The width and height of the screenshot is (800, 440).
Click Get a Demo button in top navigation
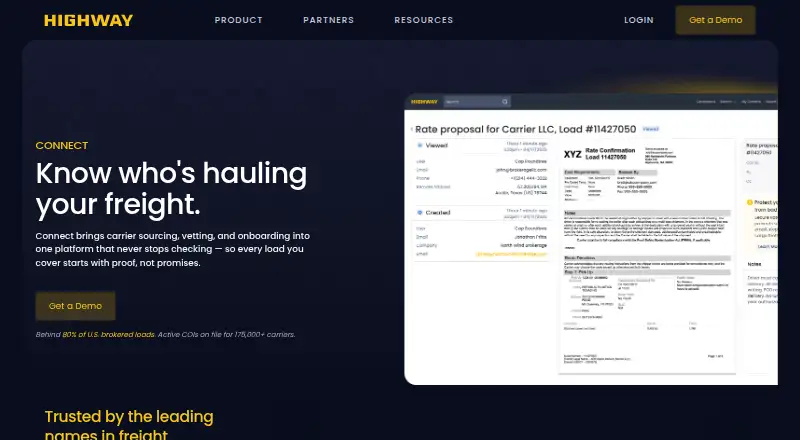tap(715, 20)
